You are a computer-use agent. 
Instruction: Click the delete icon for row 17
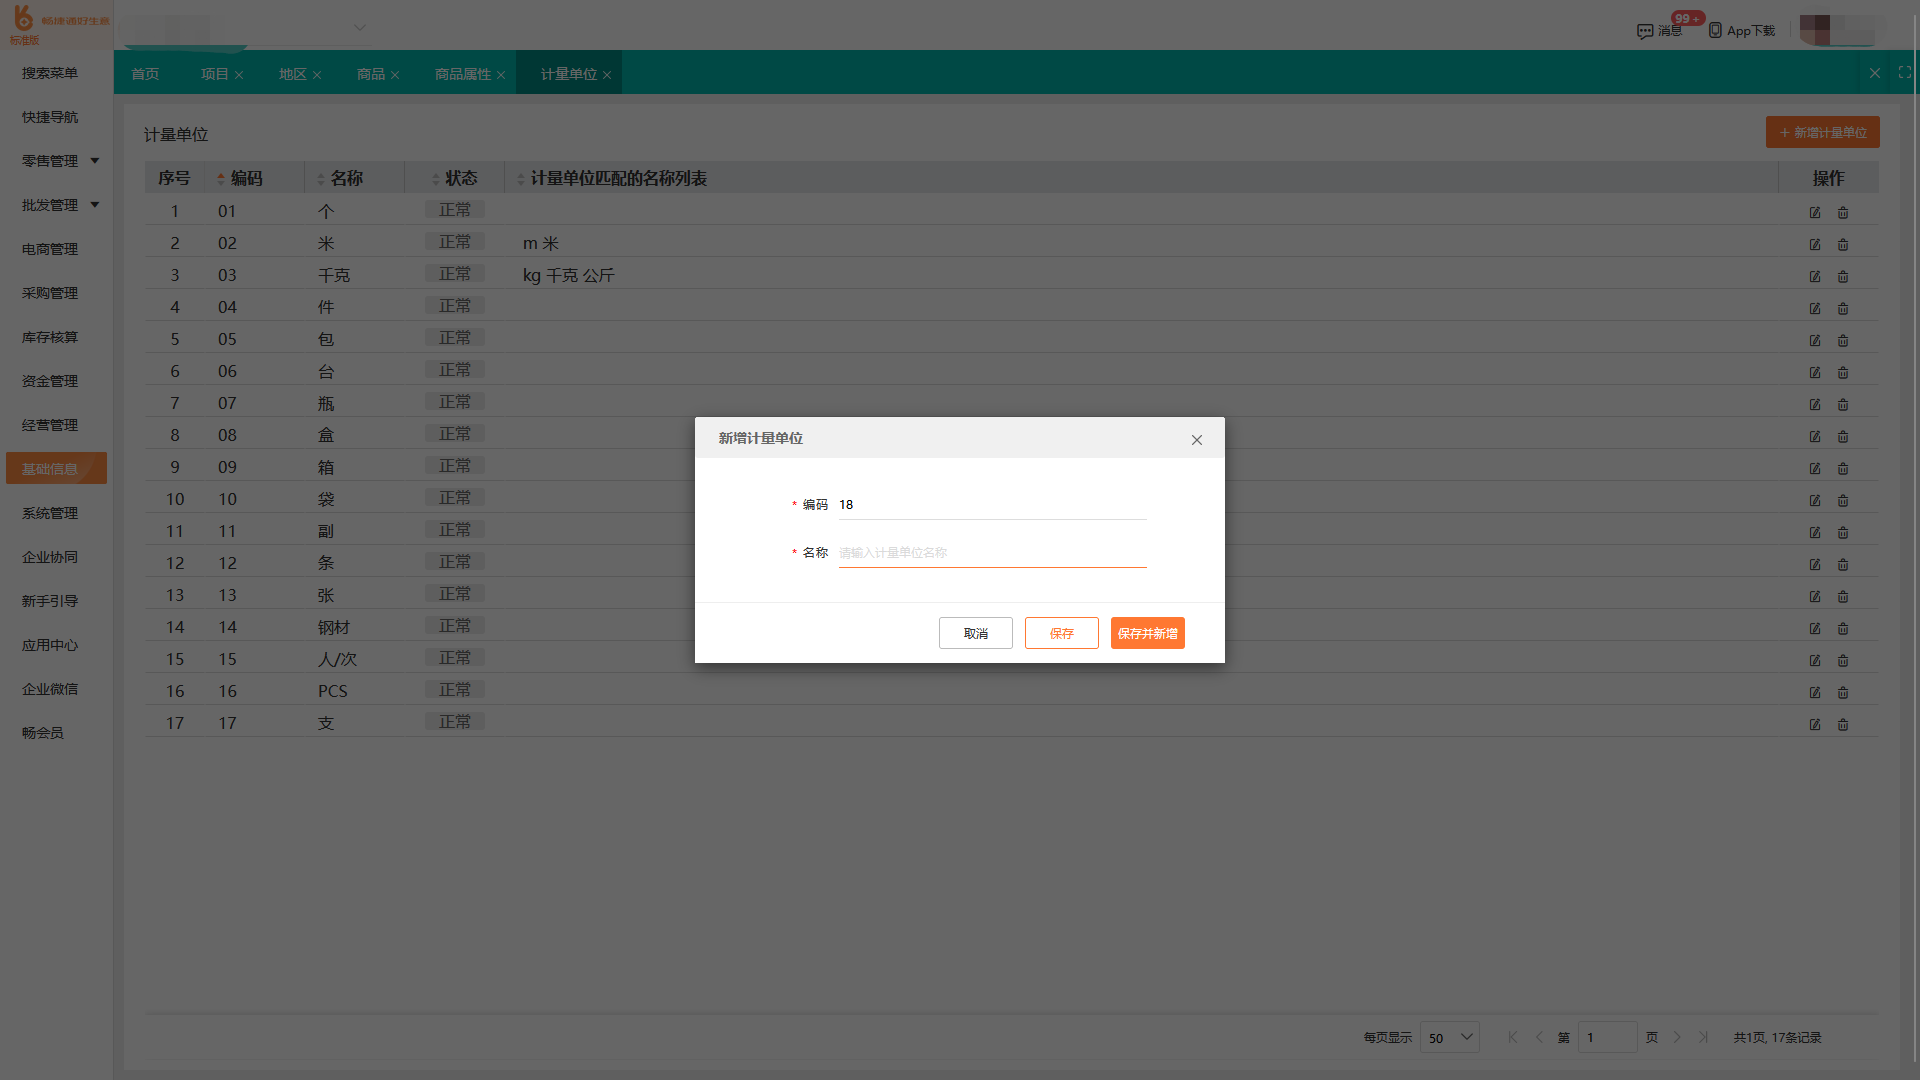click(x=1844, y=724)
